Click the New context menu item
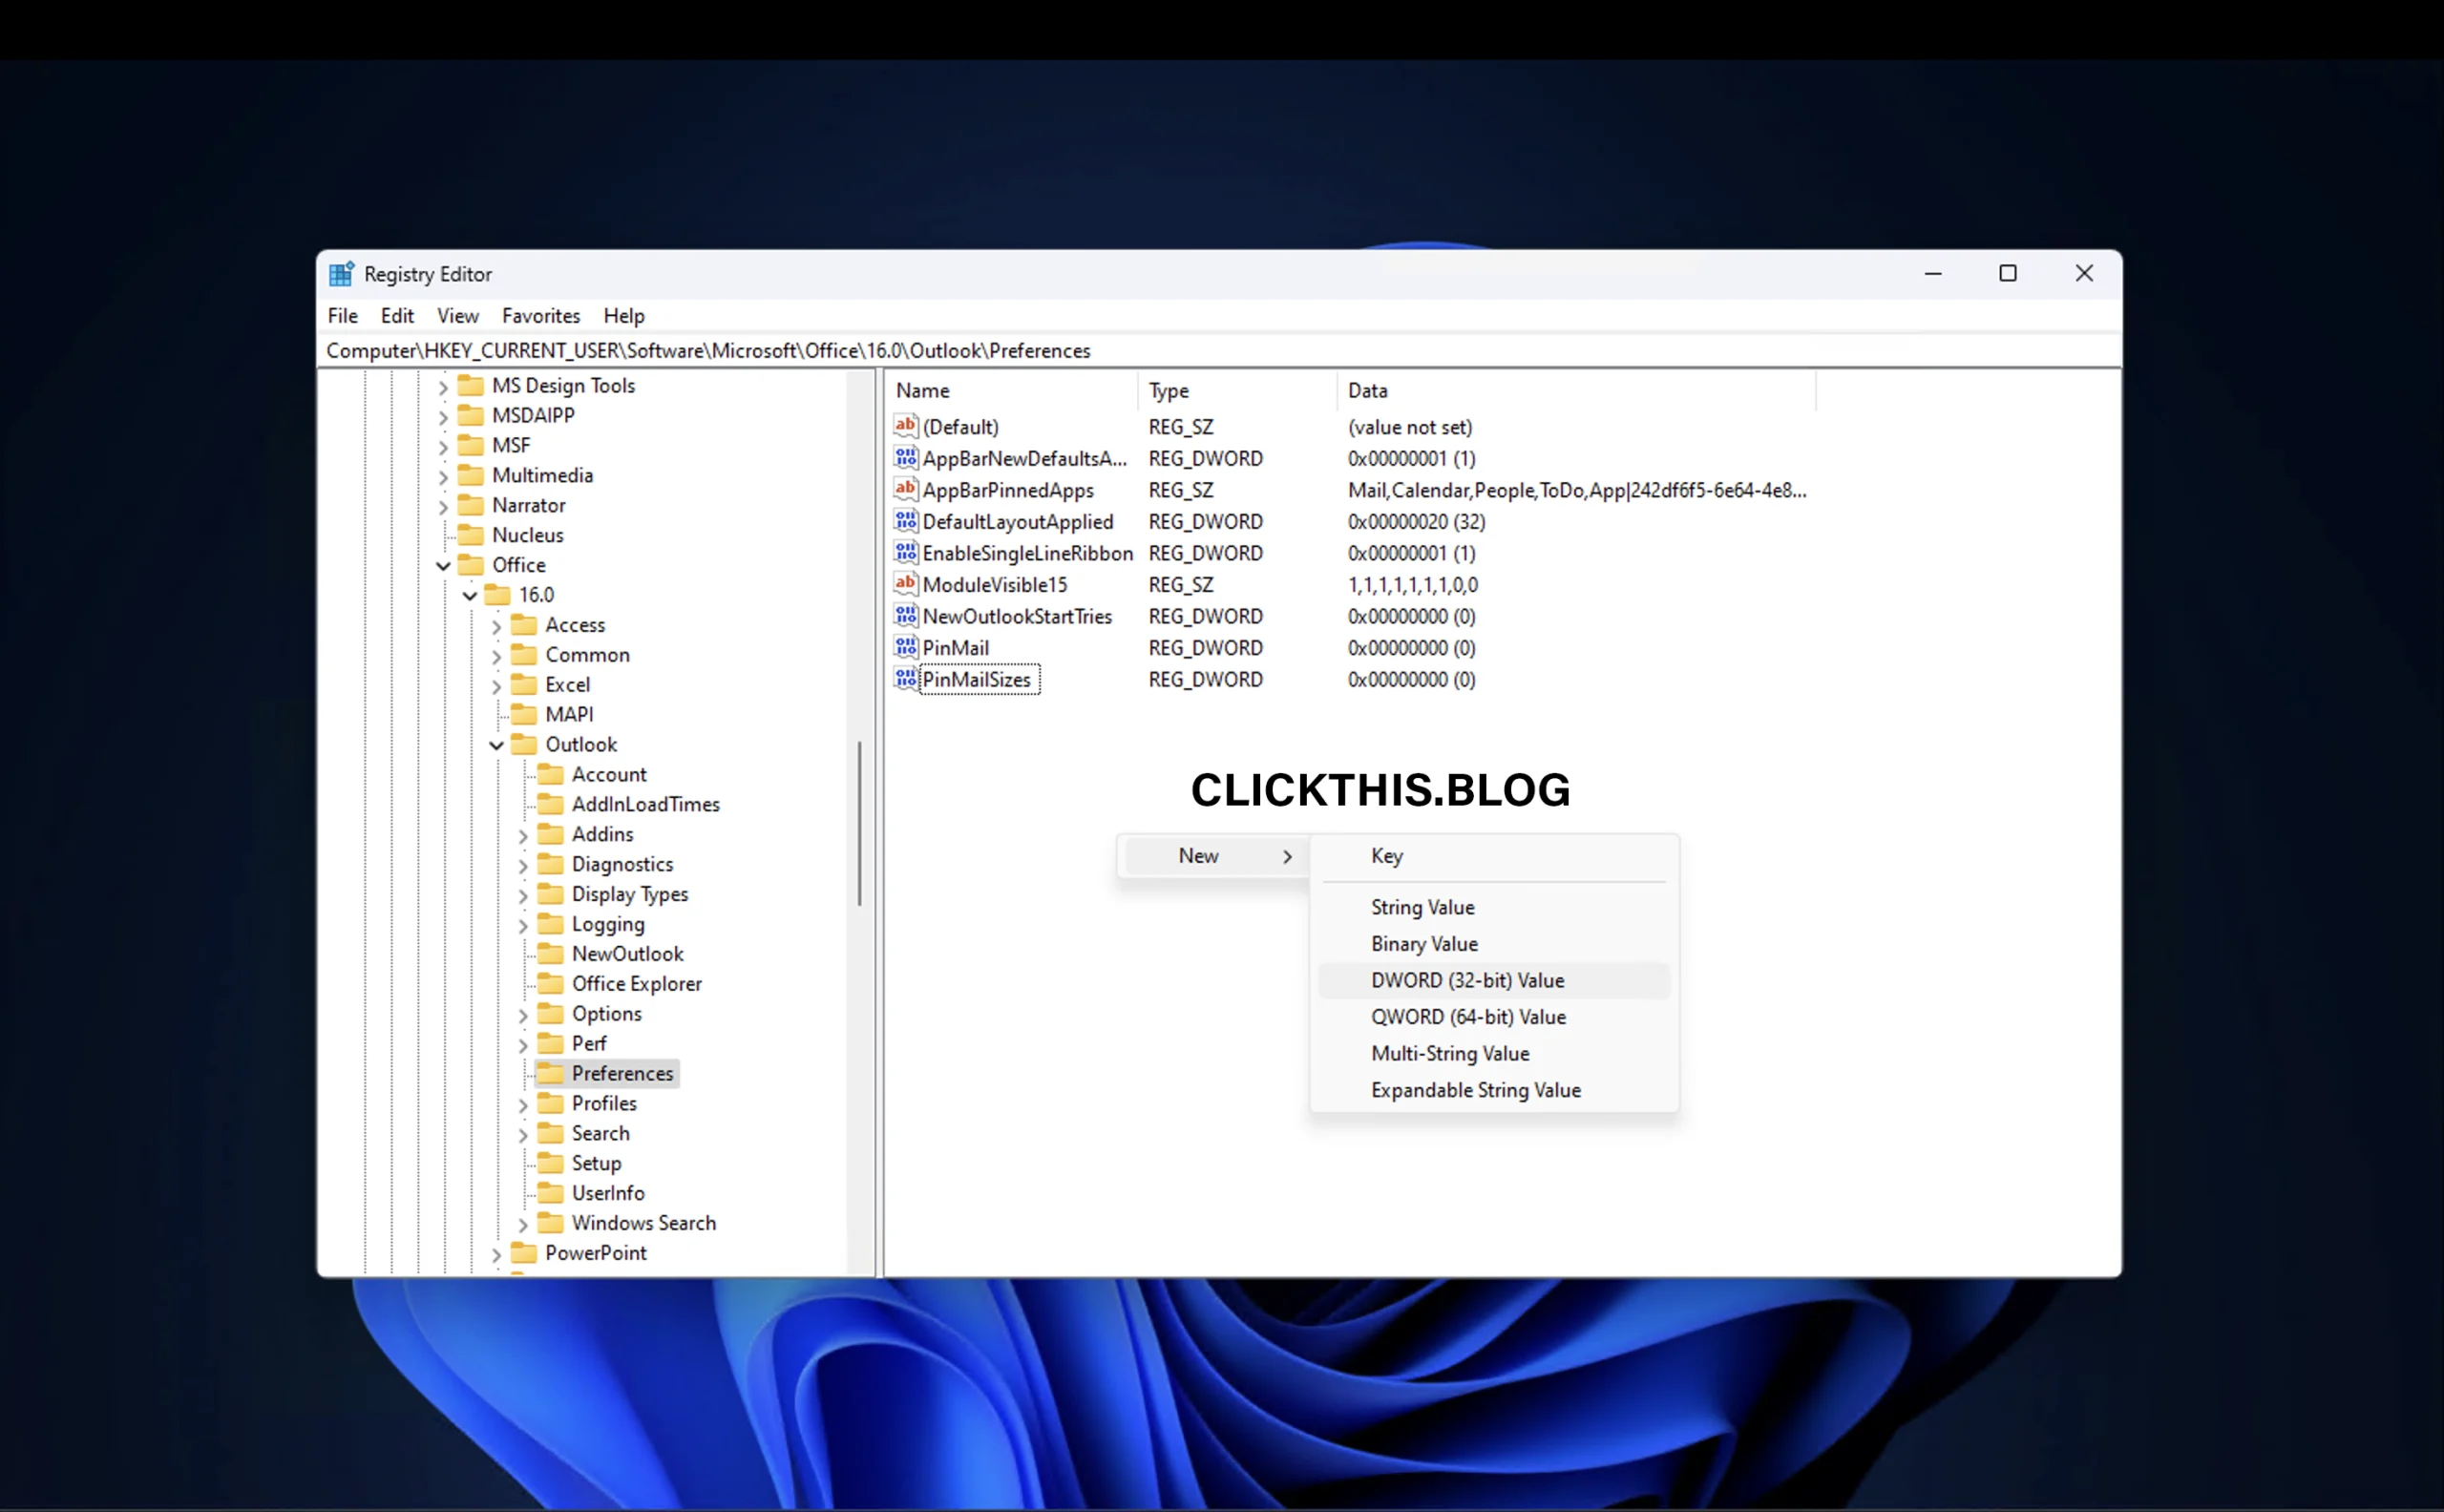 (1215, 856)
